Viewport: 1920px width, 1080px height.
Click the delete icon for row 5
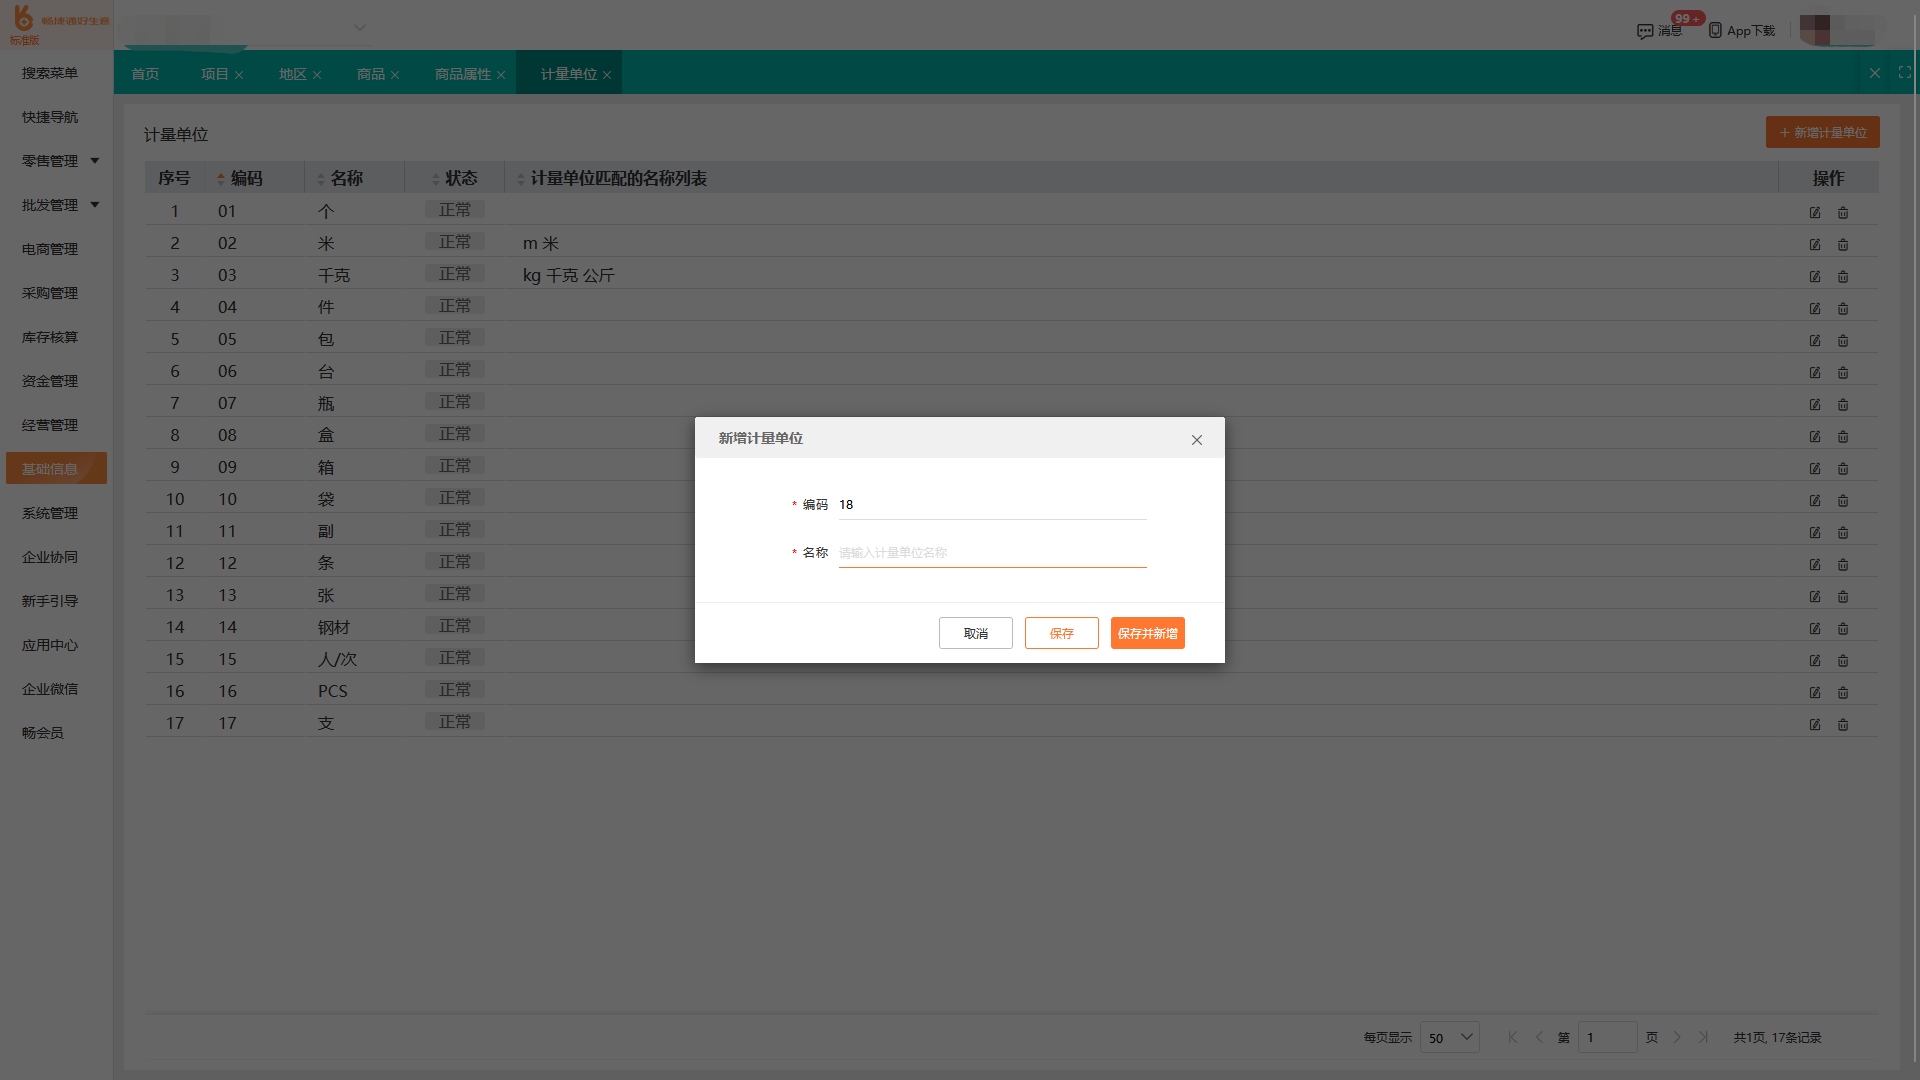click(x=1844, y=339)
